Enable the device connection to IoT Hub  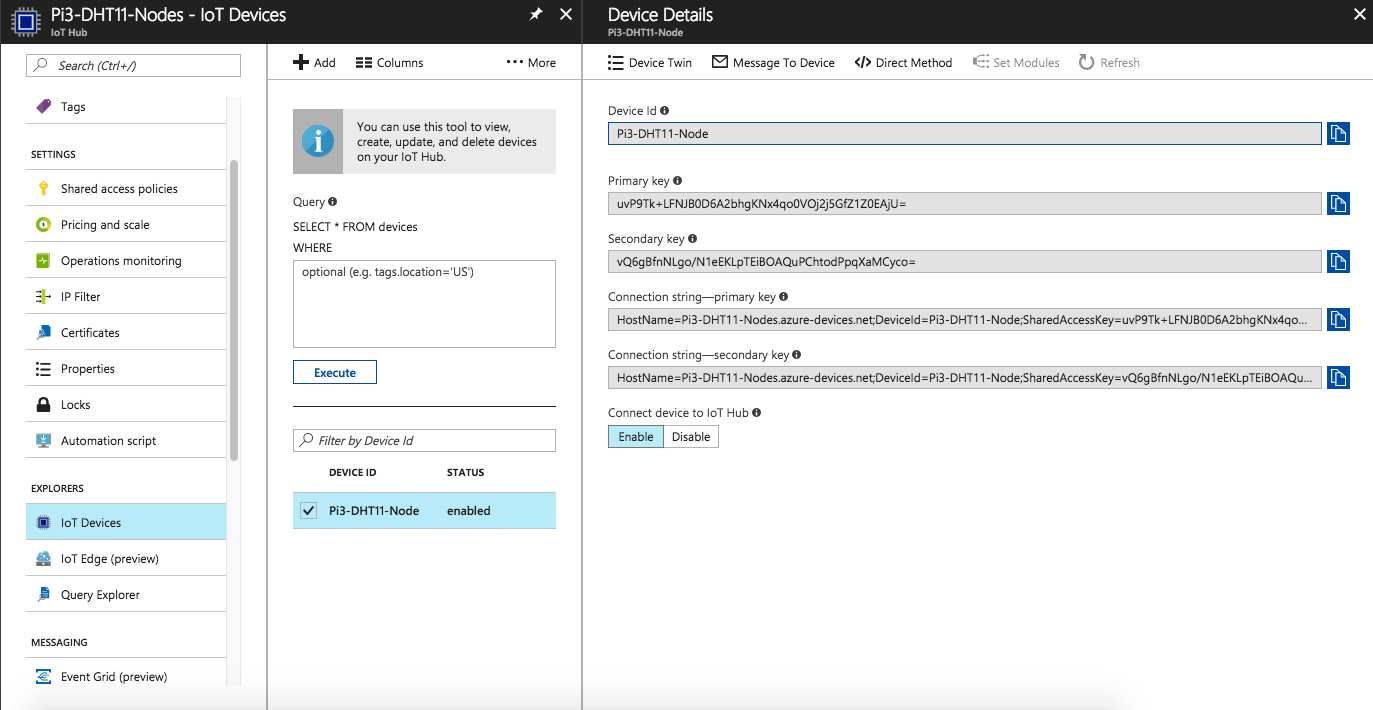click(635, 436)
